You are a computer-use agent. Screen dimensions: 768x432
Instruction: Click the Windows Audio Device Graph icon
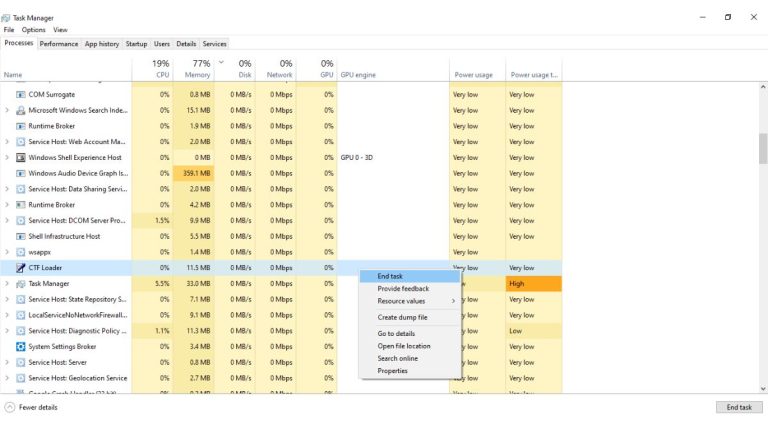click(21, 173)
